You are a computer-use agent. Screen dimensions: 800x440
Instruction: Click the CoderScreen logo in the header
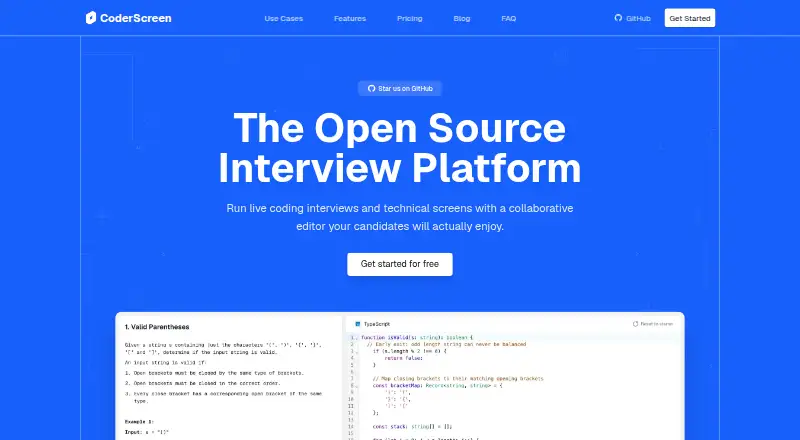tap(129, 18)
